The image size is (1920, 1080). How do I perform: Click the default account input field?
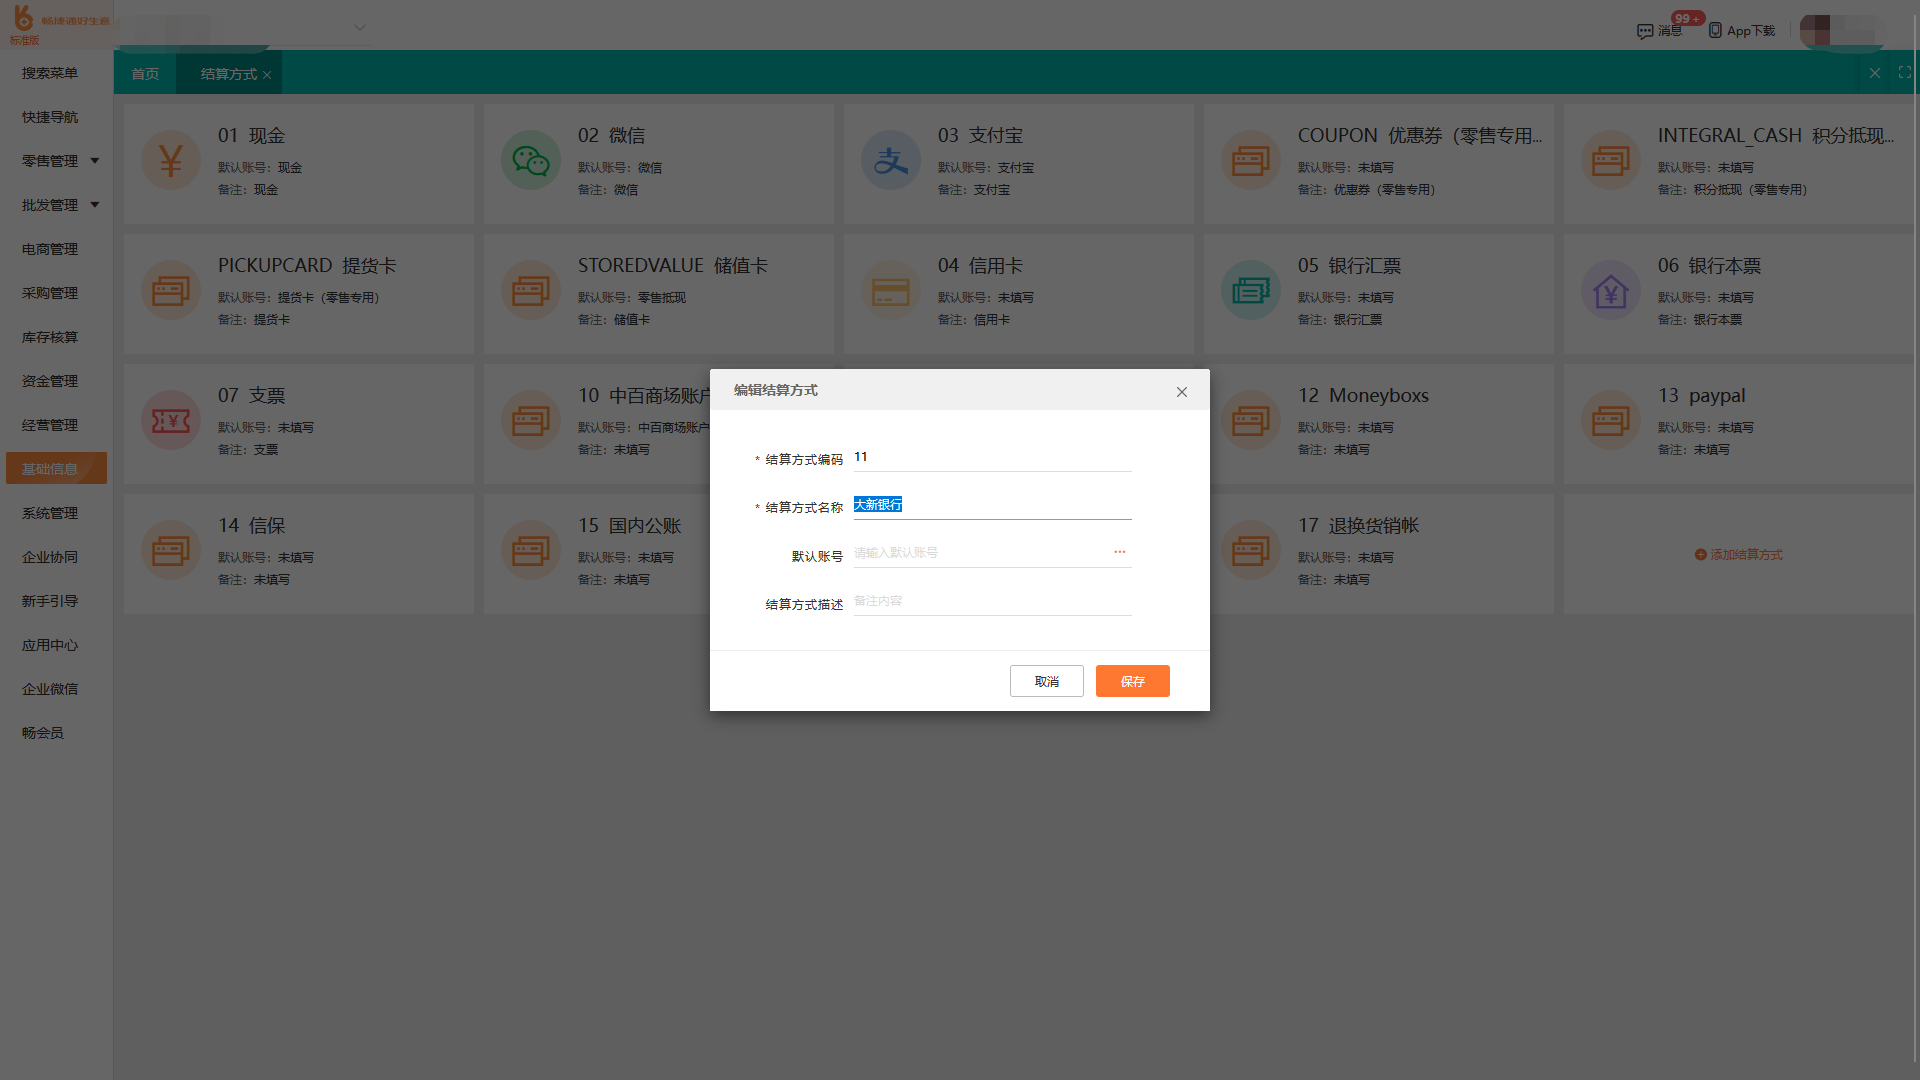point(980,553)
